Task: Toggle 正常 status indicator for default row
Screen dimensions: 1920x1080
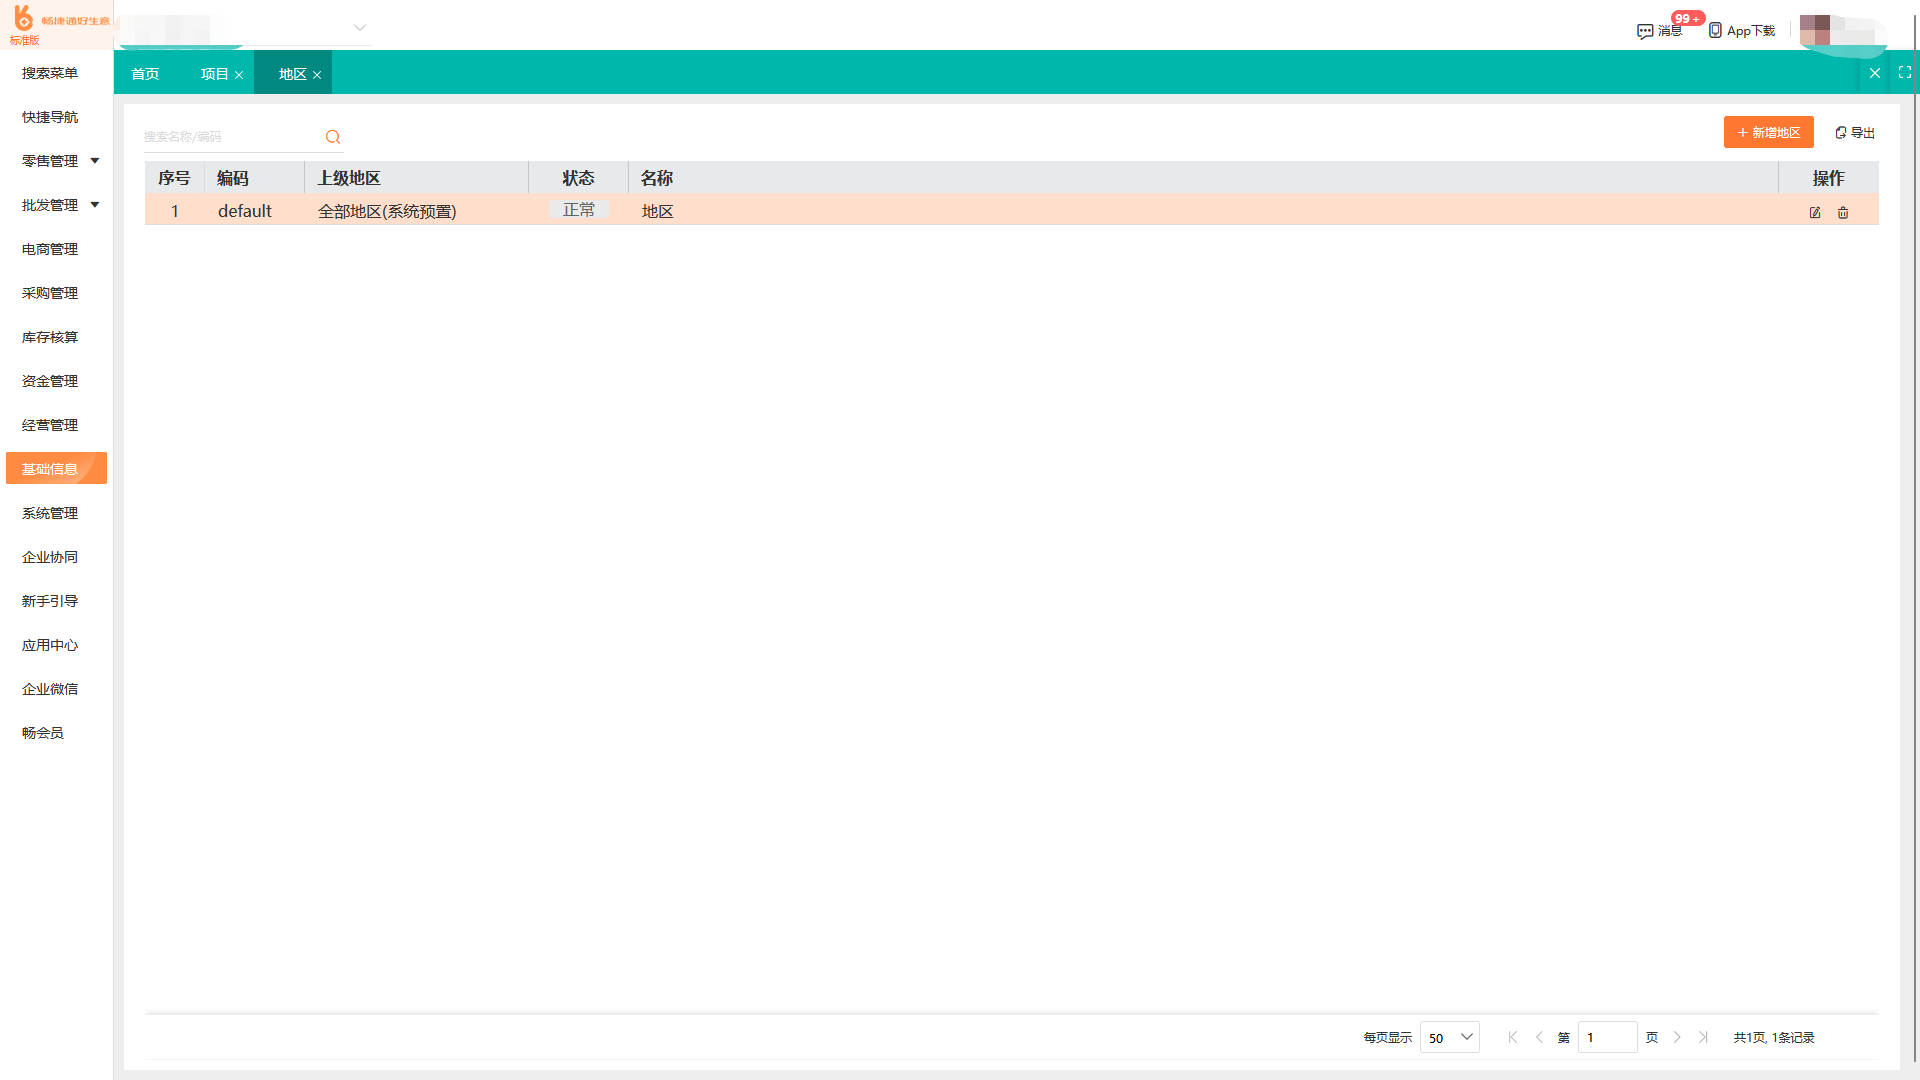Action: [579, 211]
